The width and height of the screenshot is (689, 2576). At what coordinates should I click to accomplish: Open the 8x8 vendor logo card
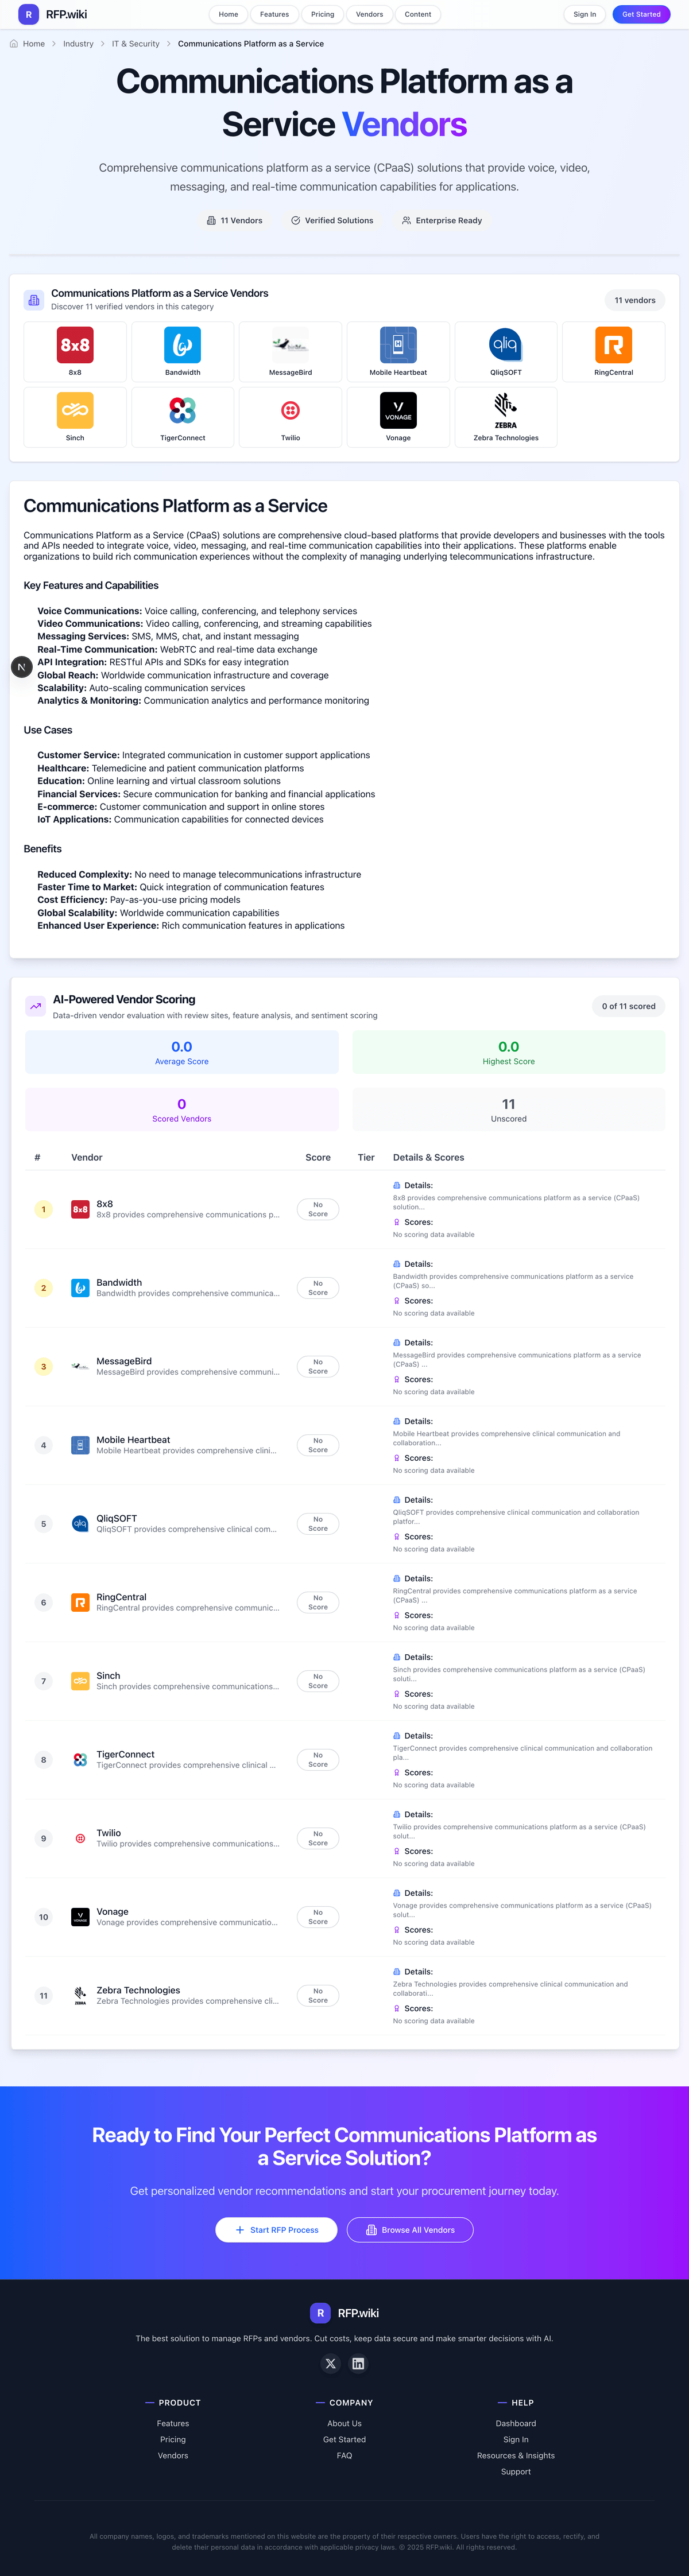coord(75,351)
